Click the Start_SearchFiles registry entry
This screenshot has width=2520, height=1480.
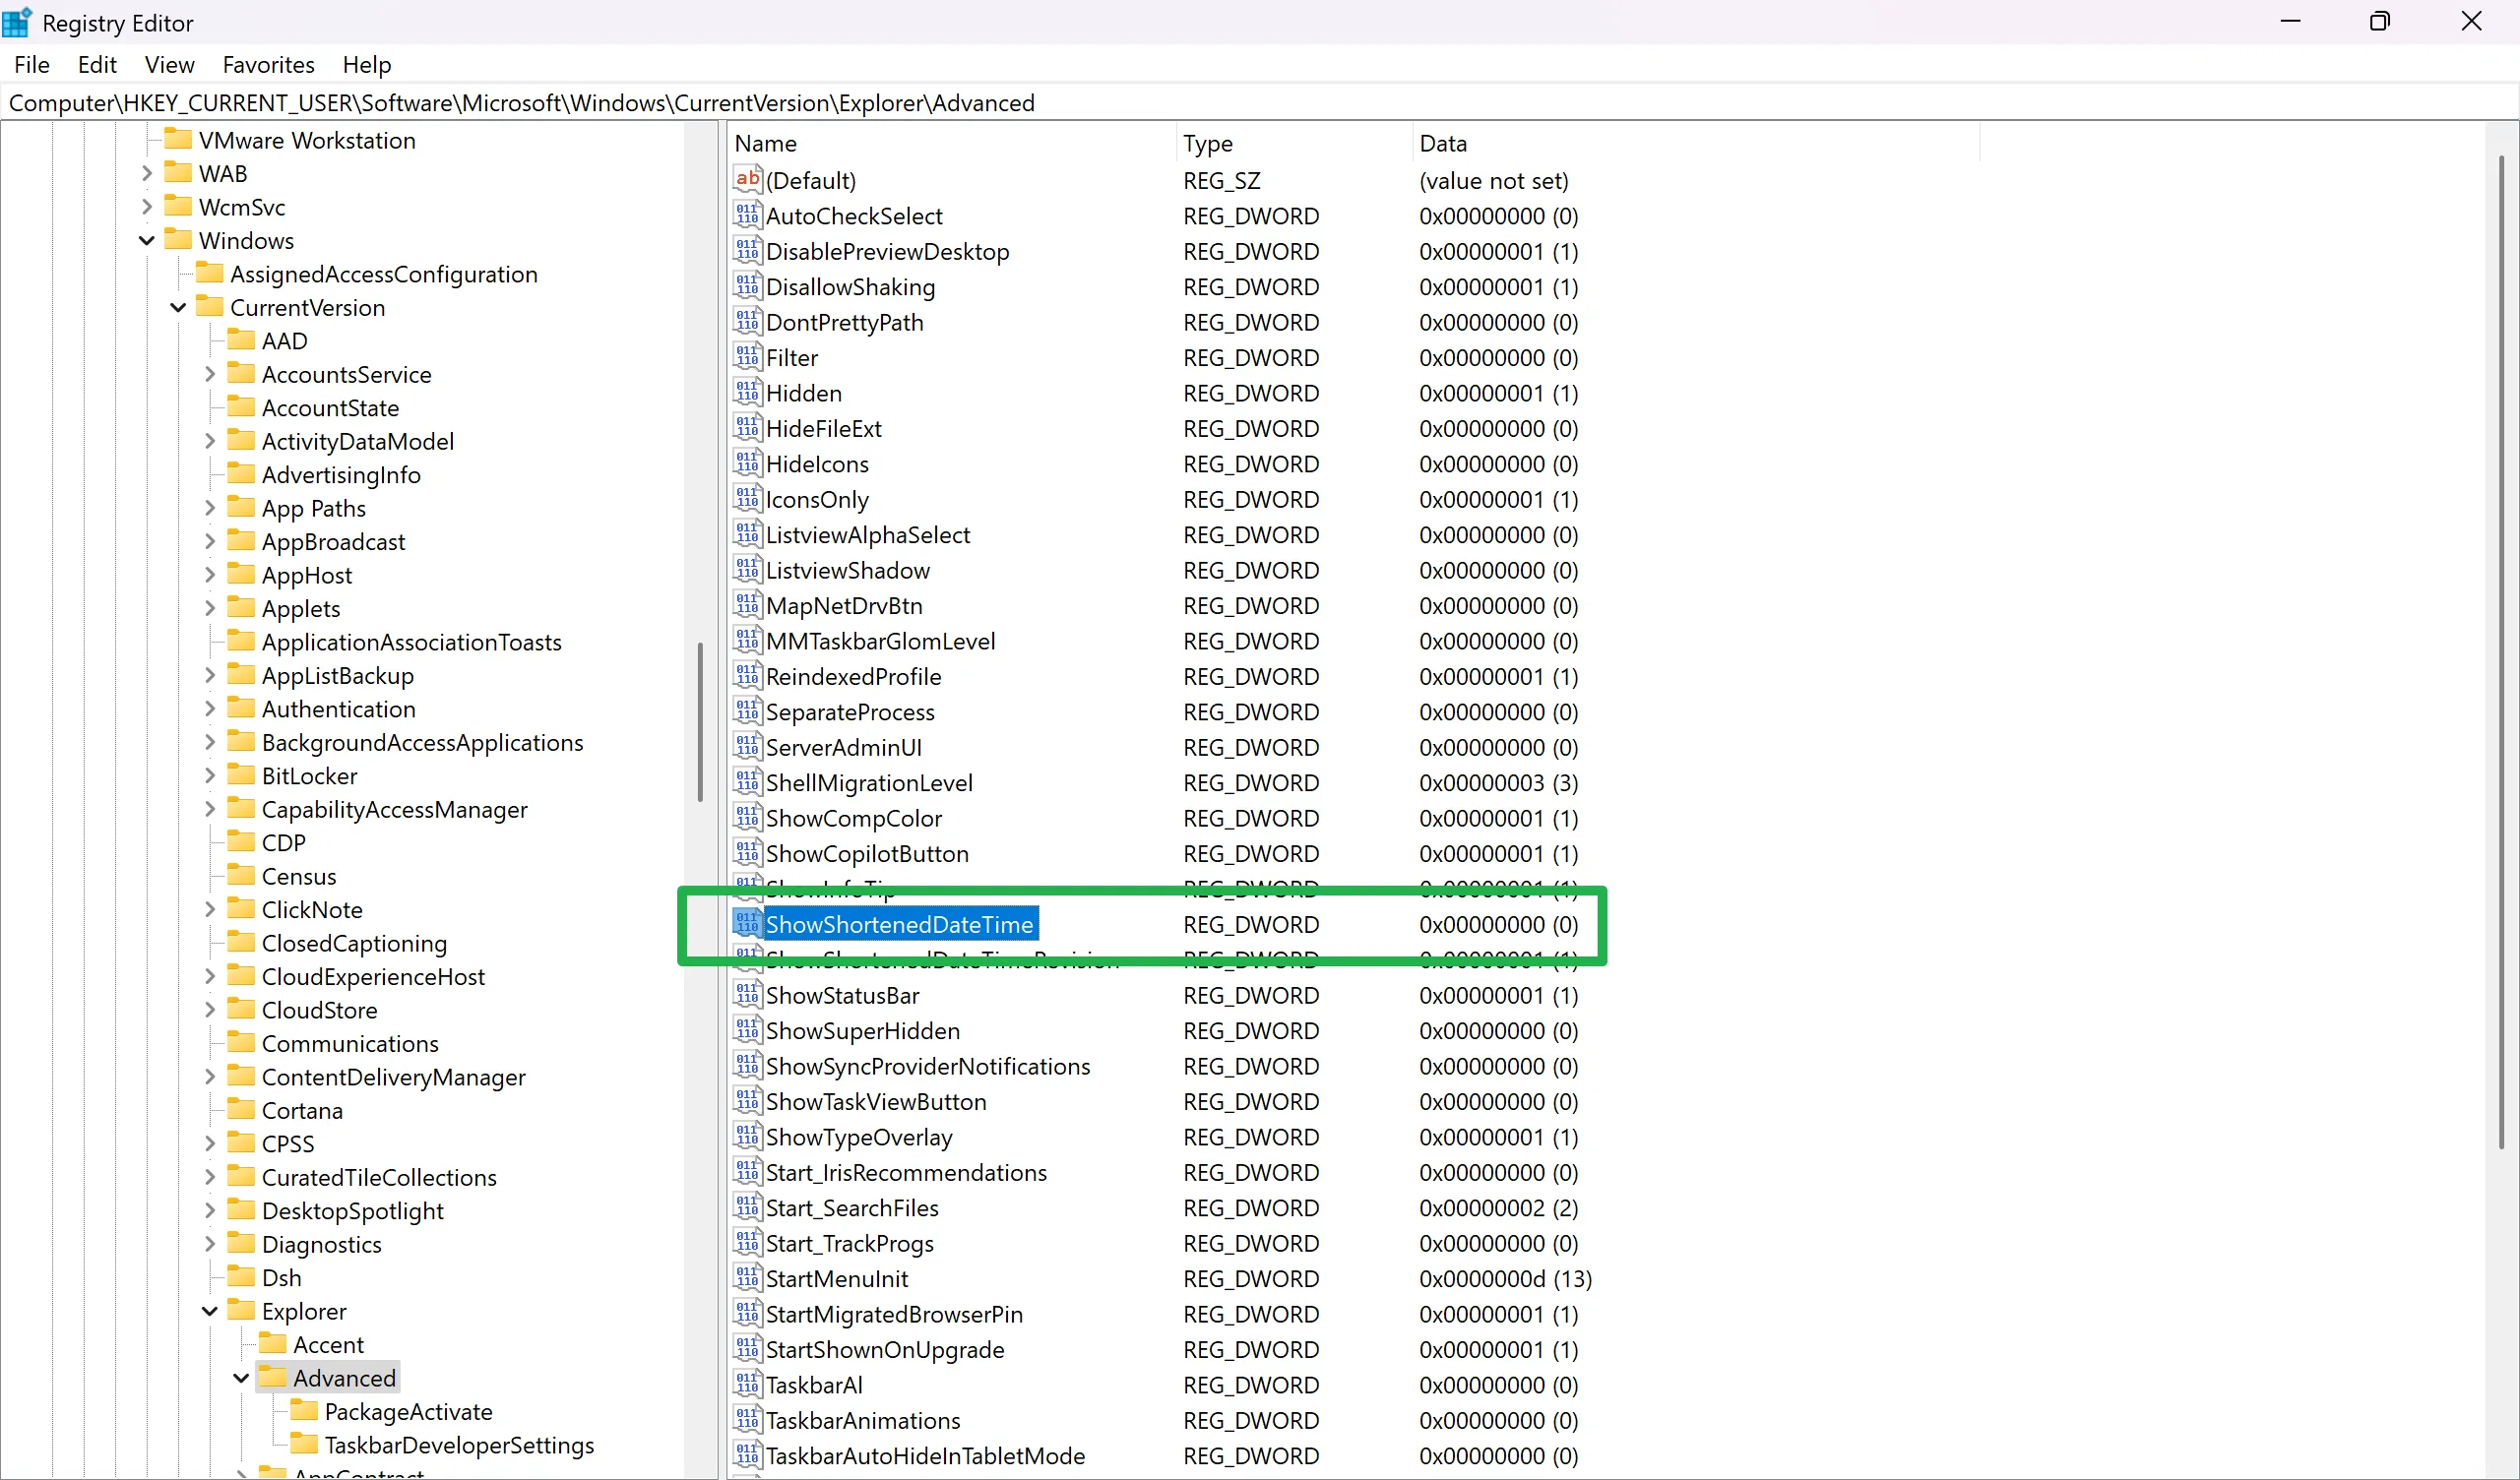click(x=851, y=1206)
